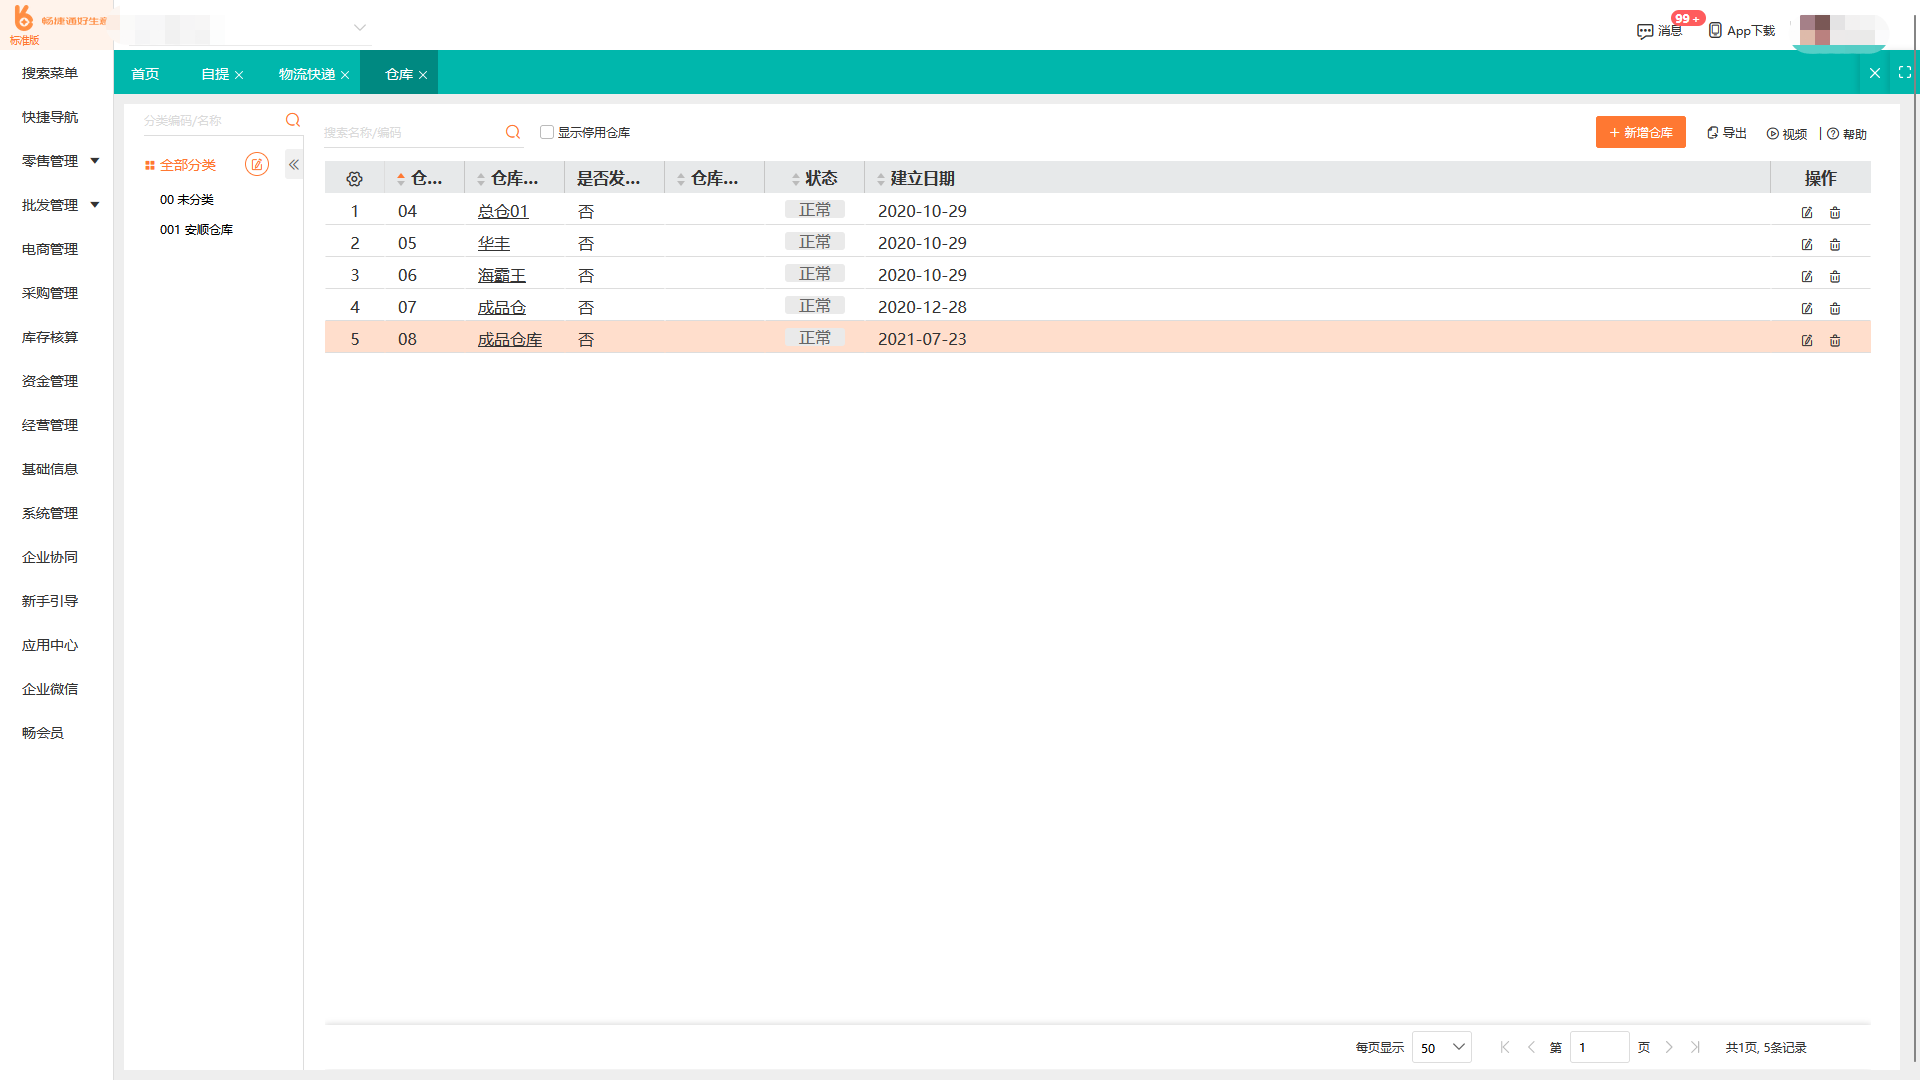Viewport: 1920px width, 1080px height.
Task: Click the collapse sidebar arrow icon
Action: (x=293, y=164)
